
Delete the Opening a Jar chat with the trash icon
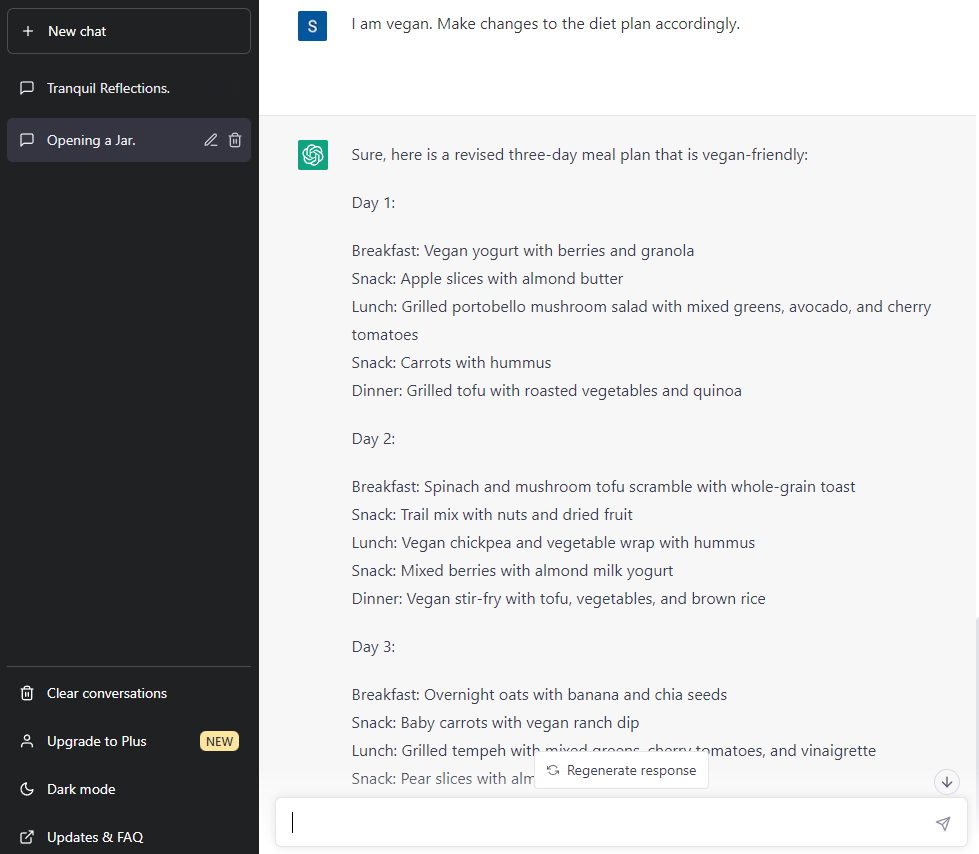[x=235, y=140]
